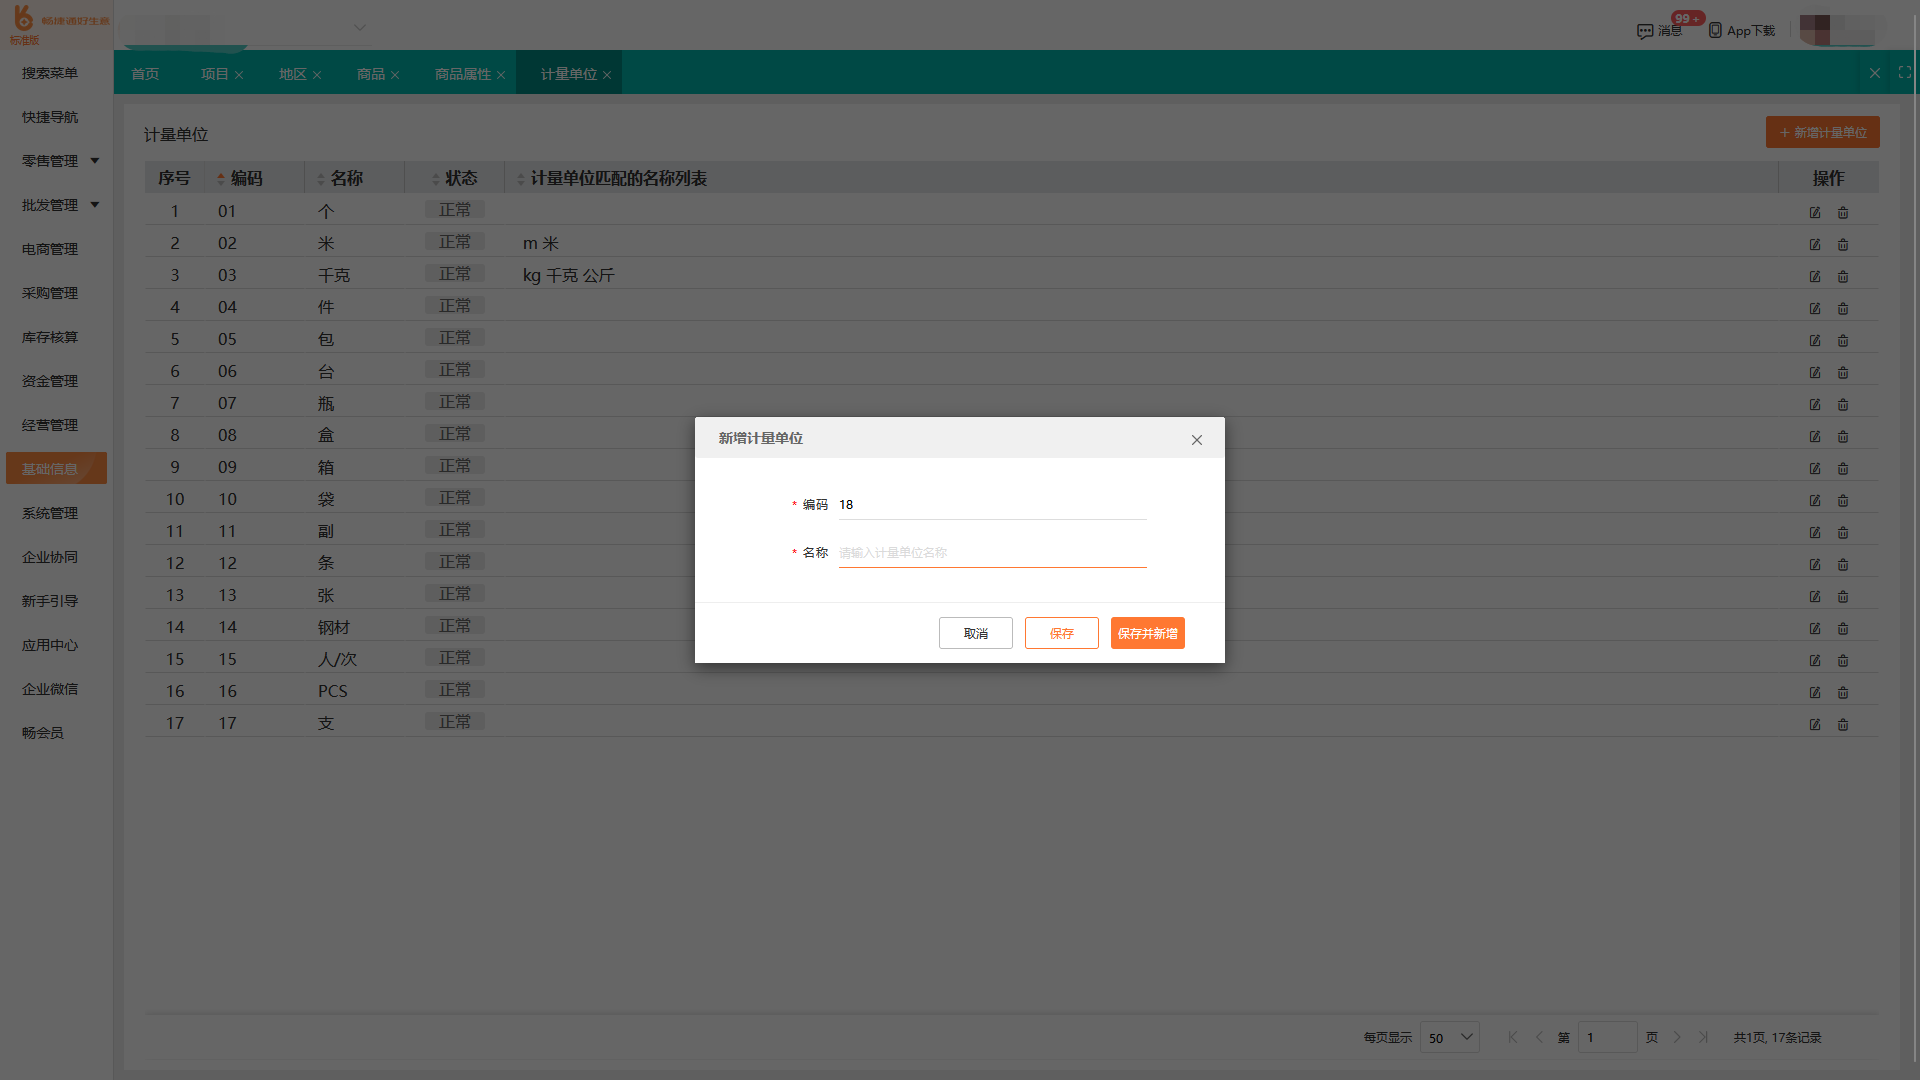This screenshot has height=1080, width=1920.
Task: Click the notification bell icon top right
Action: 1651,29
